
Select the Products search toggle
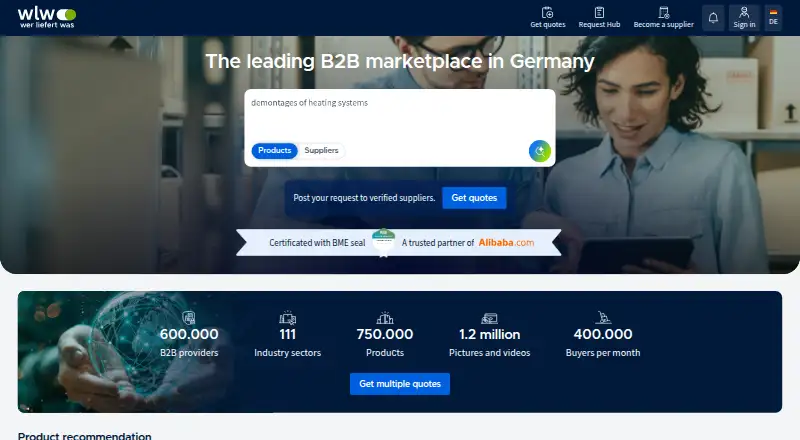[274, 151]
